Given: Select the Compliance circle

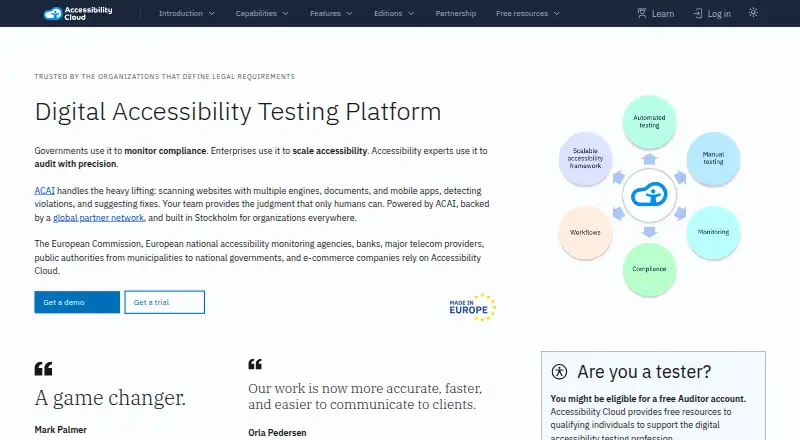Looking at the screenshot, I should (649, 269).
